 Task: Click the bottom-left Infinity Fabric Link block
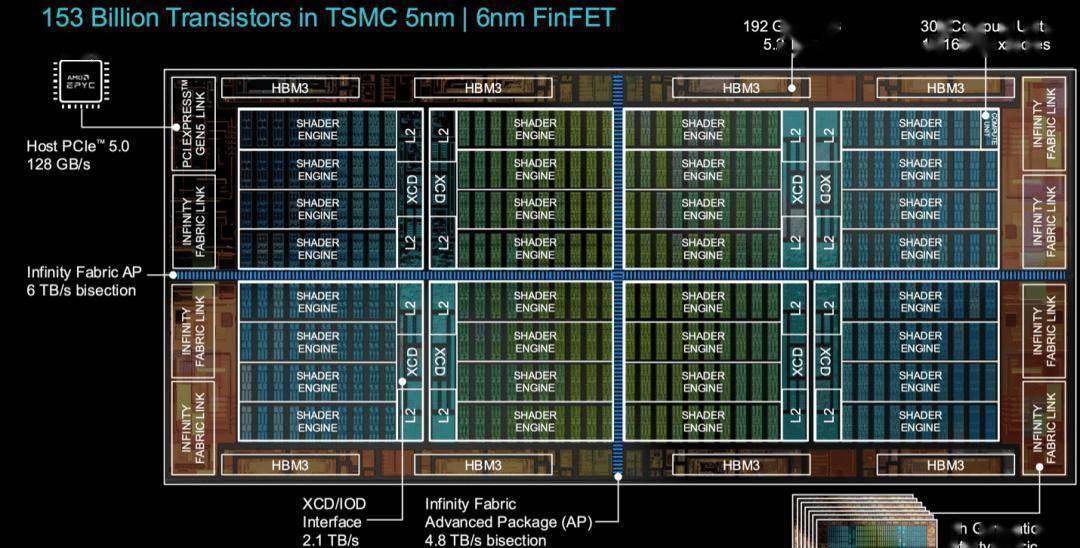tap(193, 427)
